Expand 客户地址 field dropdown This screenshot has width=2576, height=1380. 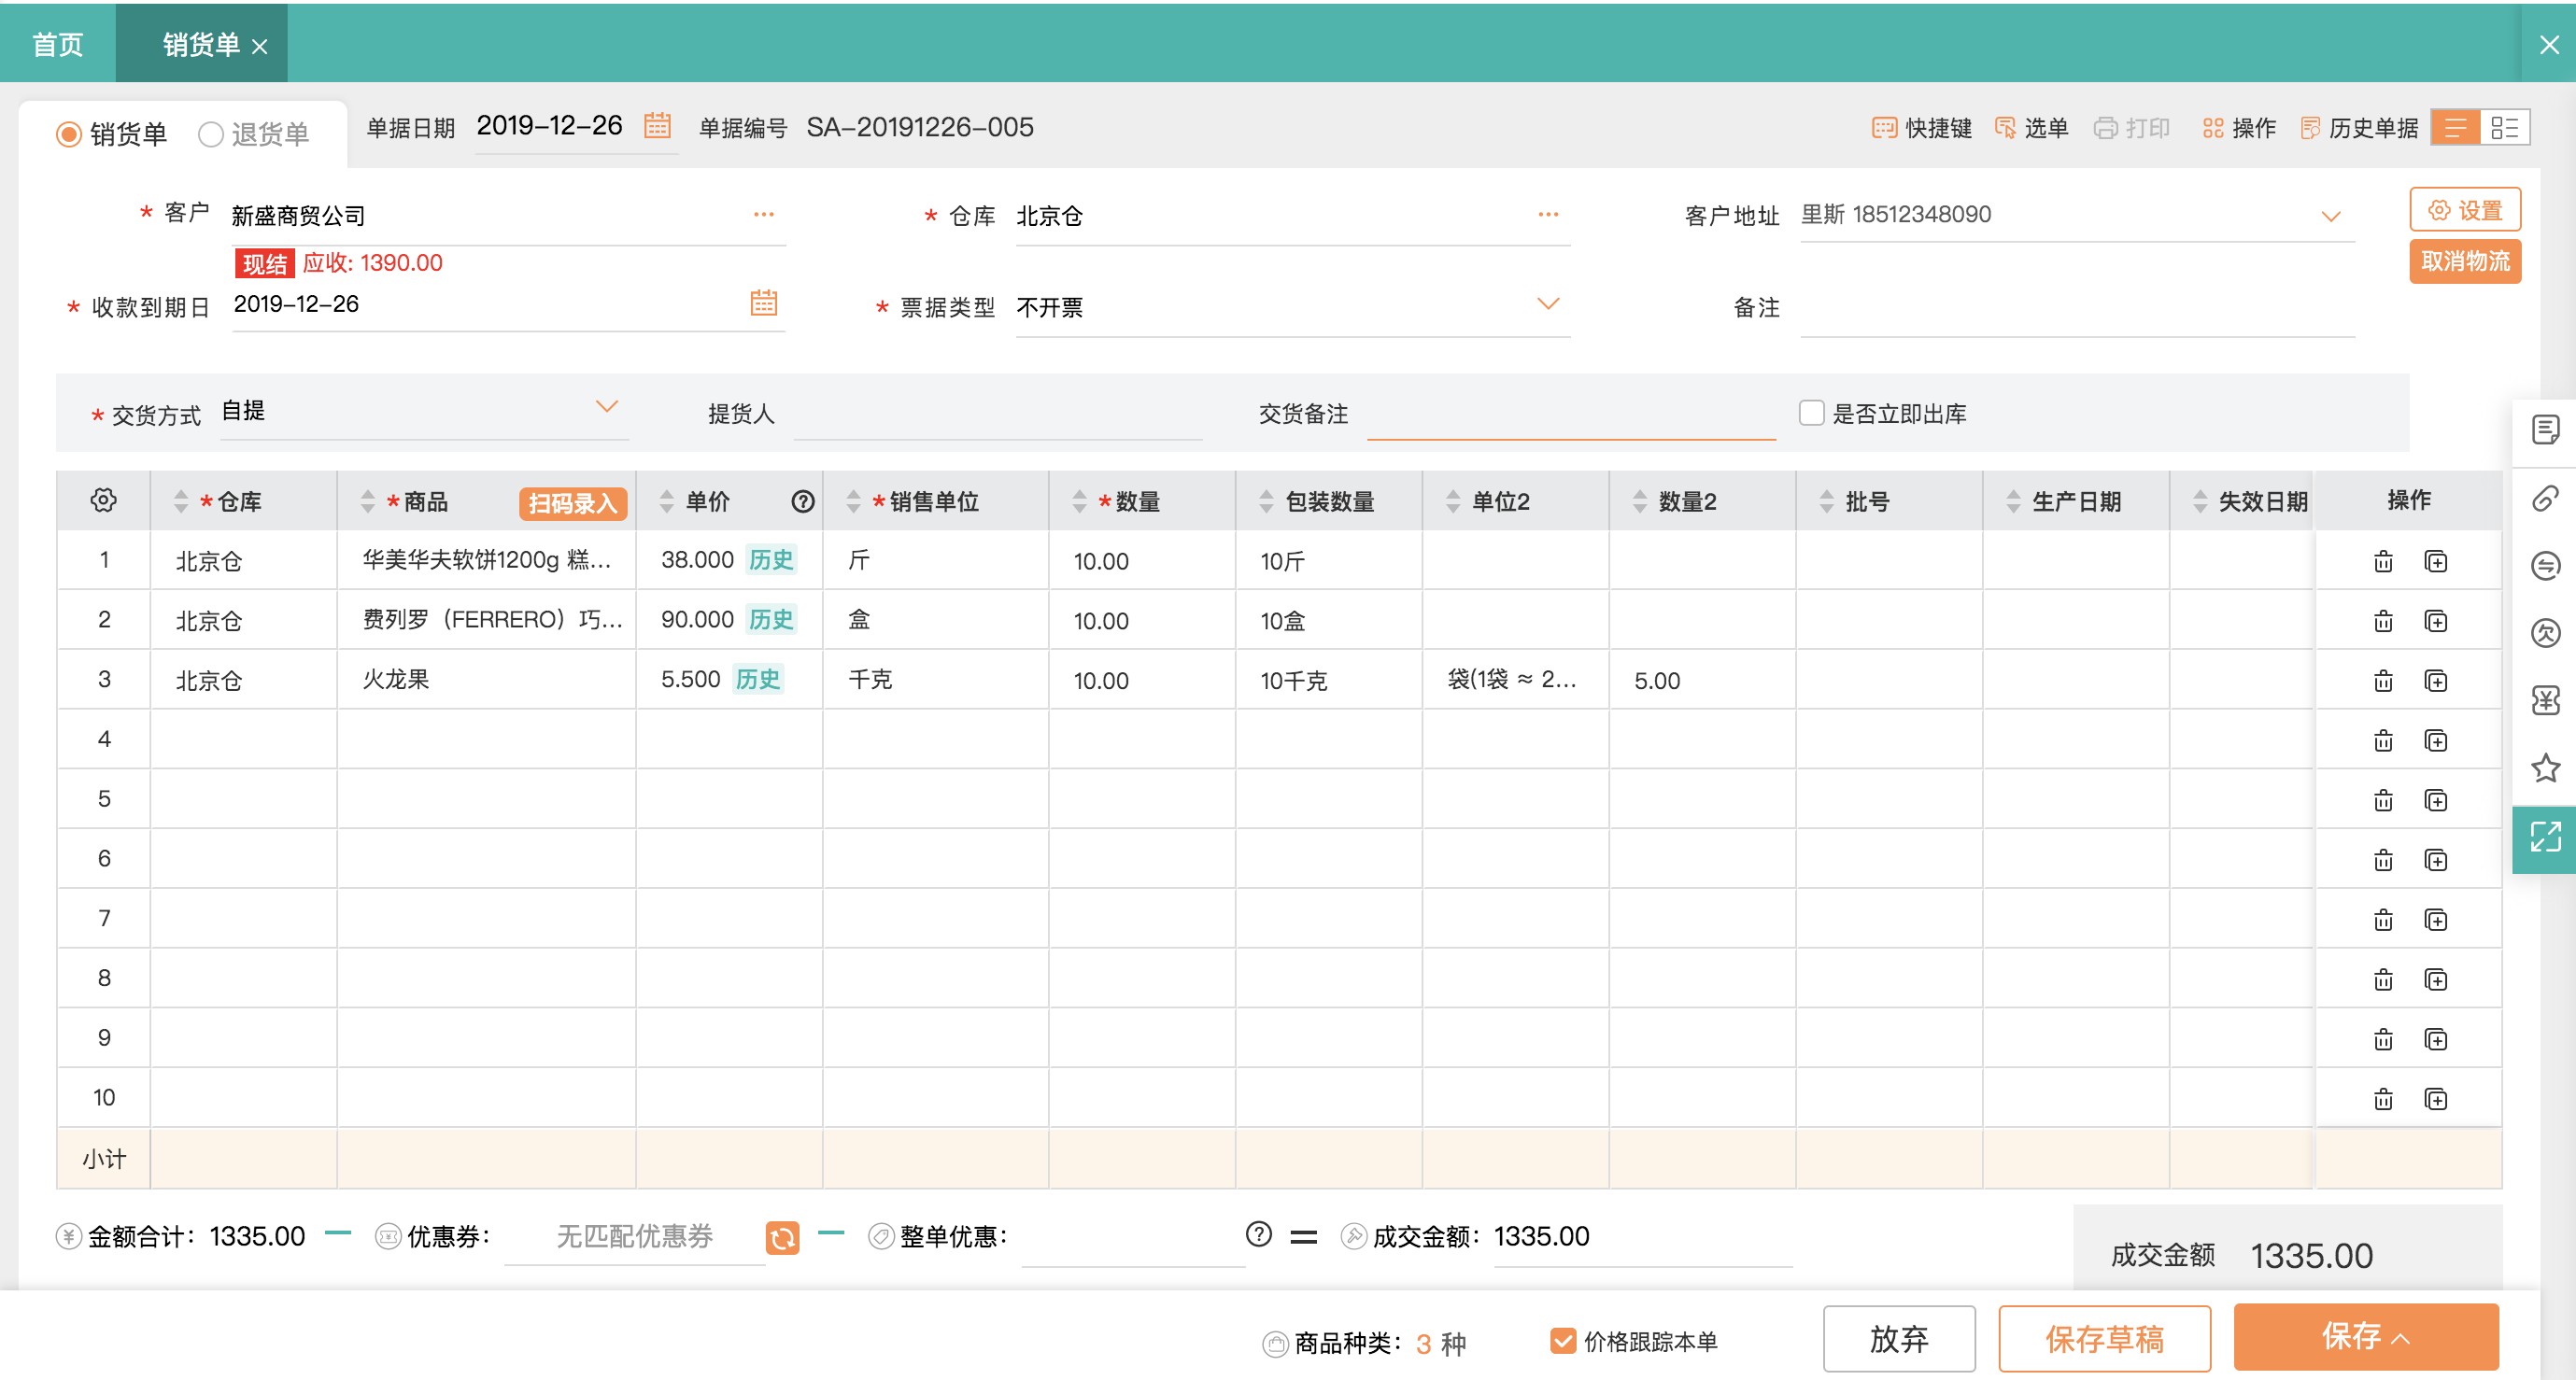pos(2332,215)
